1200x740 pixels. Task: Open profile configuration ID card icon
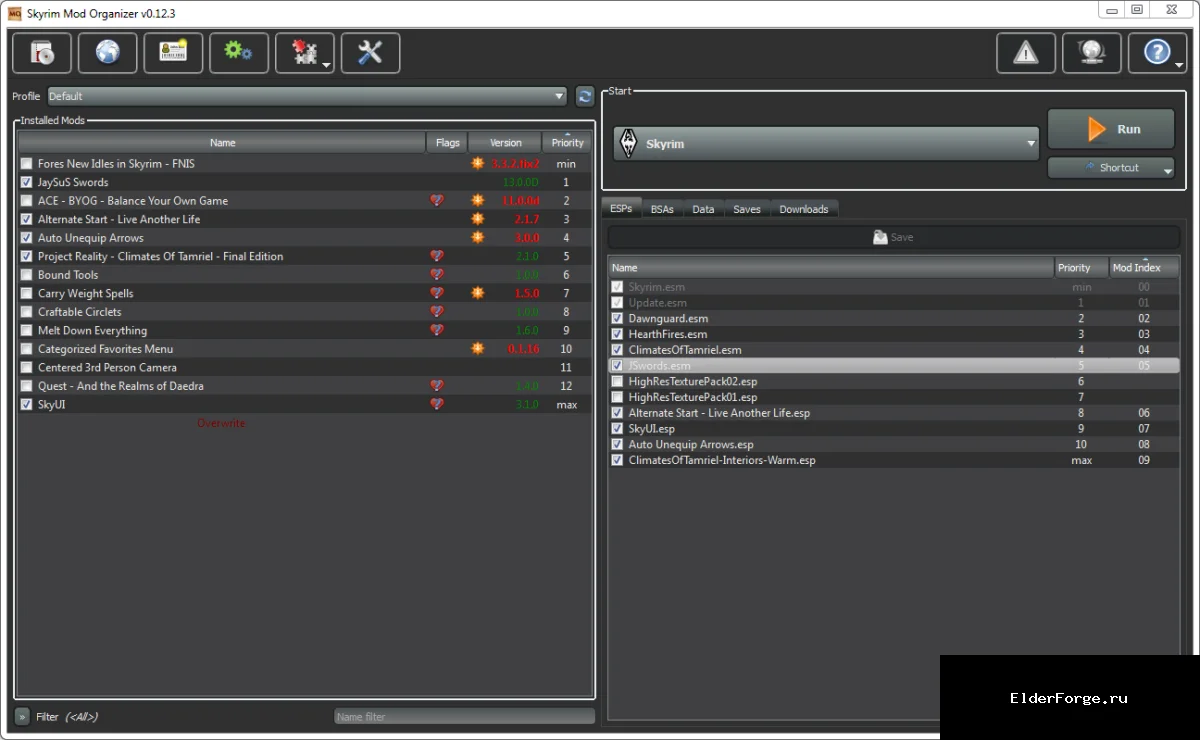173,53
